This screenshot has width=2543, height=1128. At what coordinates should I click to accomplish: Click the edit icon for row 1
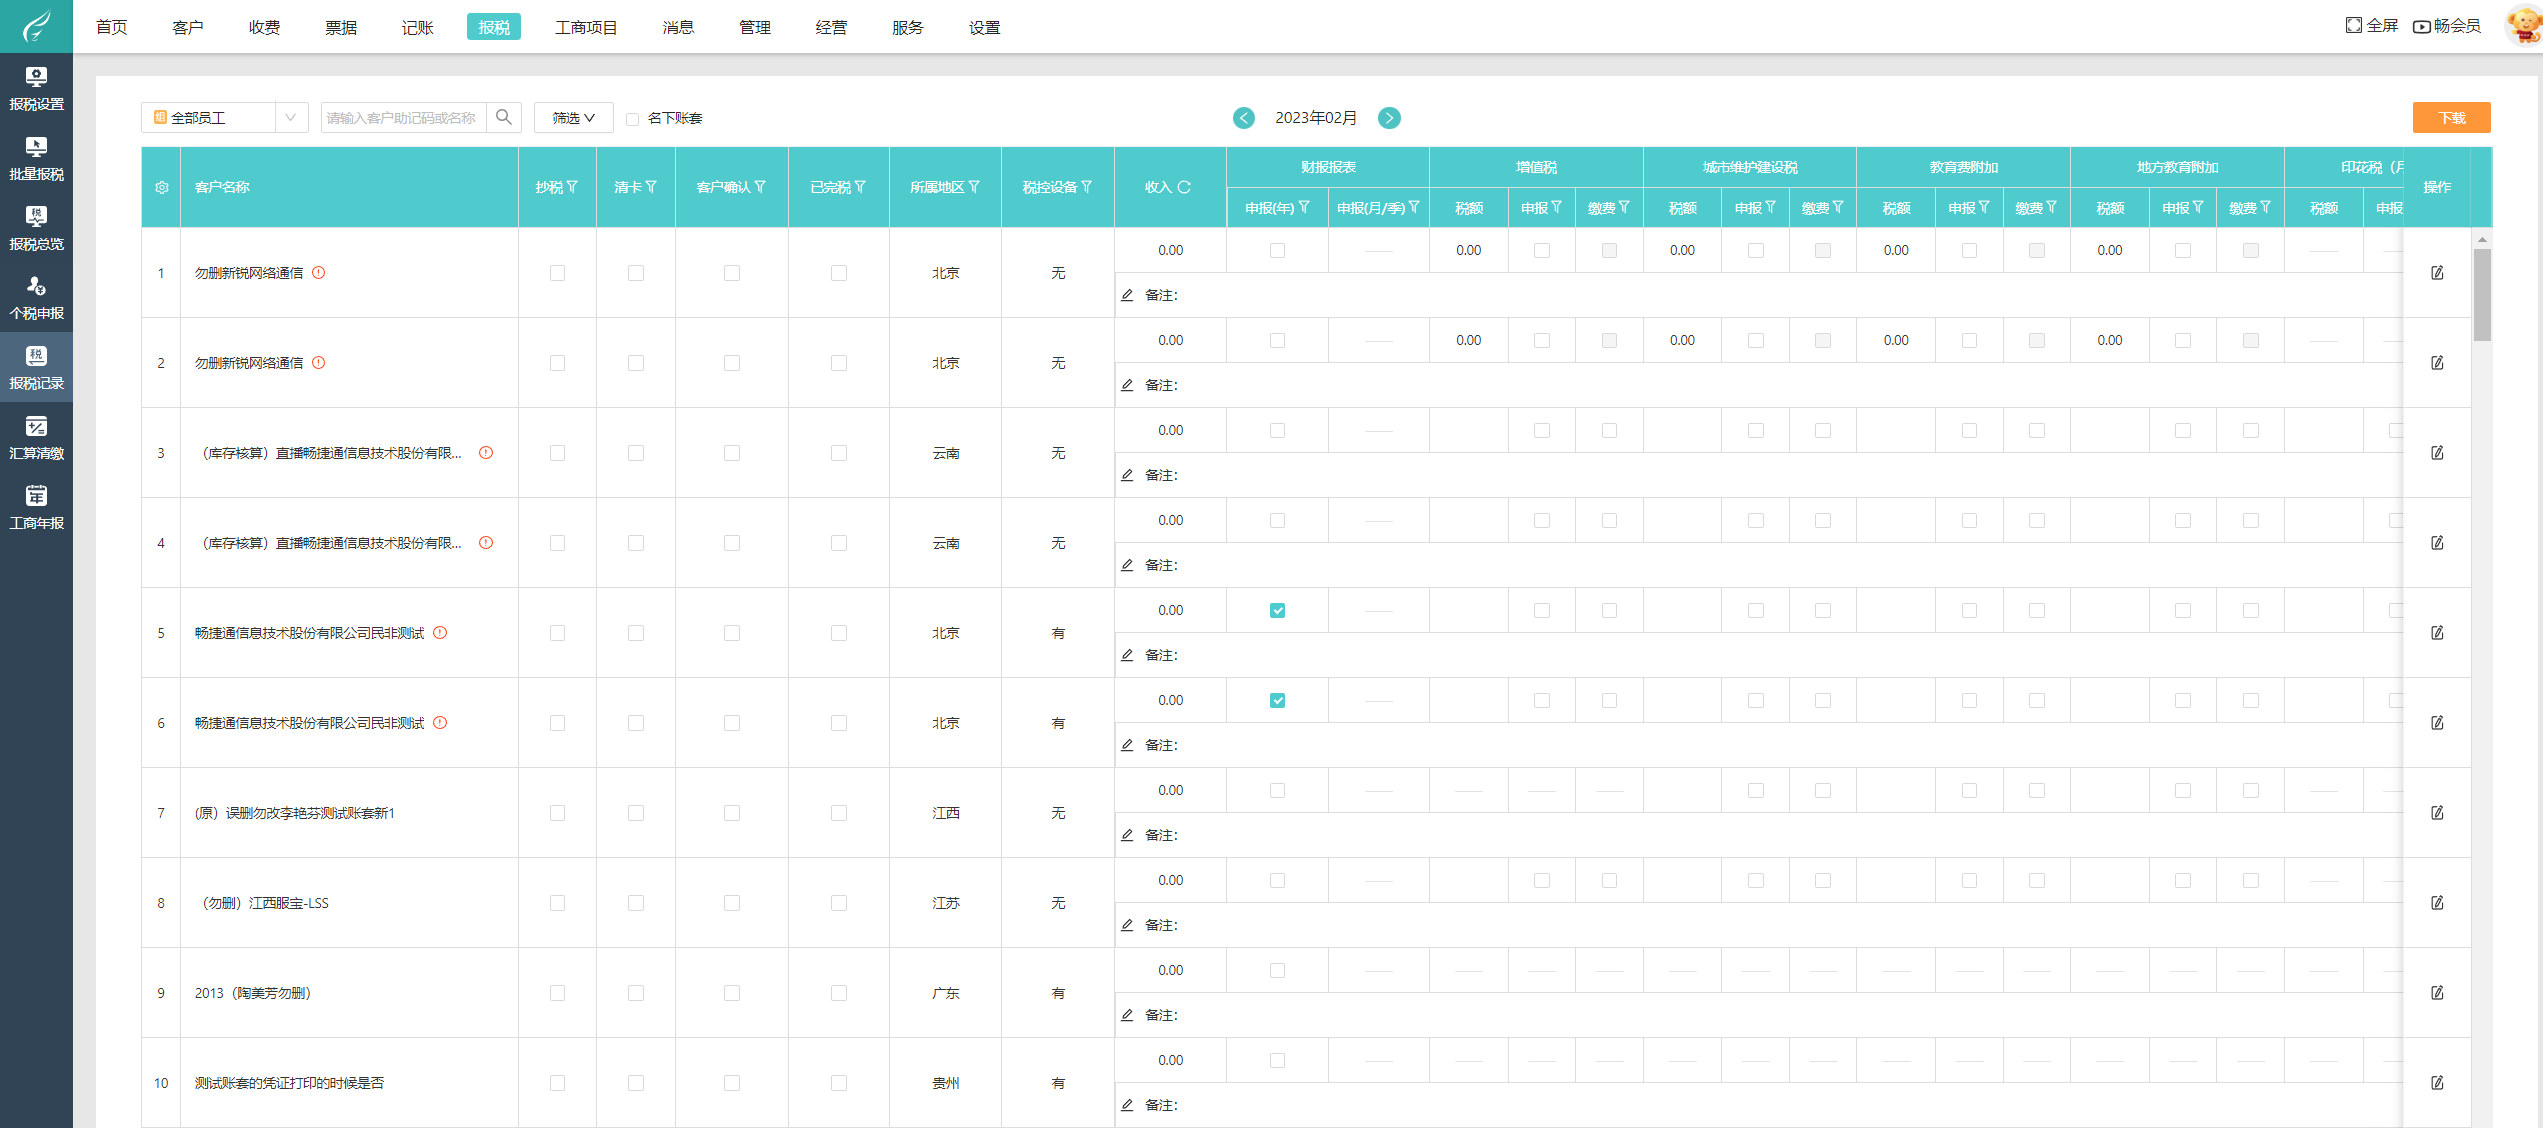tap(2436, 272)
